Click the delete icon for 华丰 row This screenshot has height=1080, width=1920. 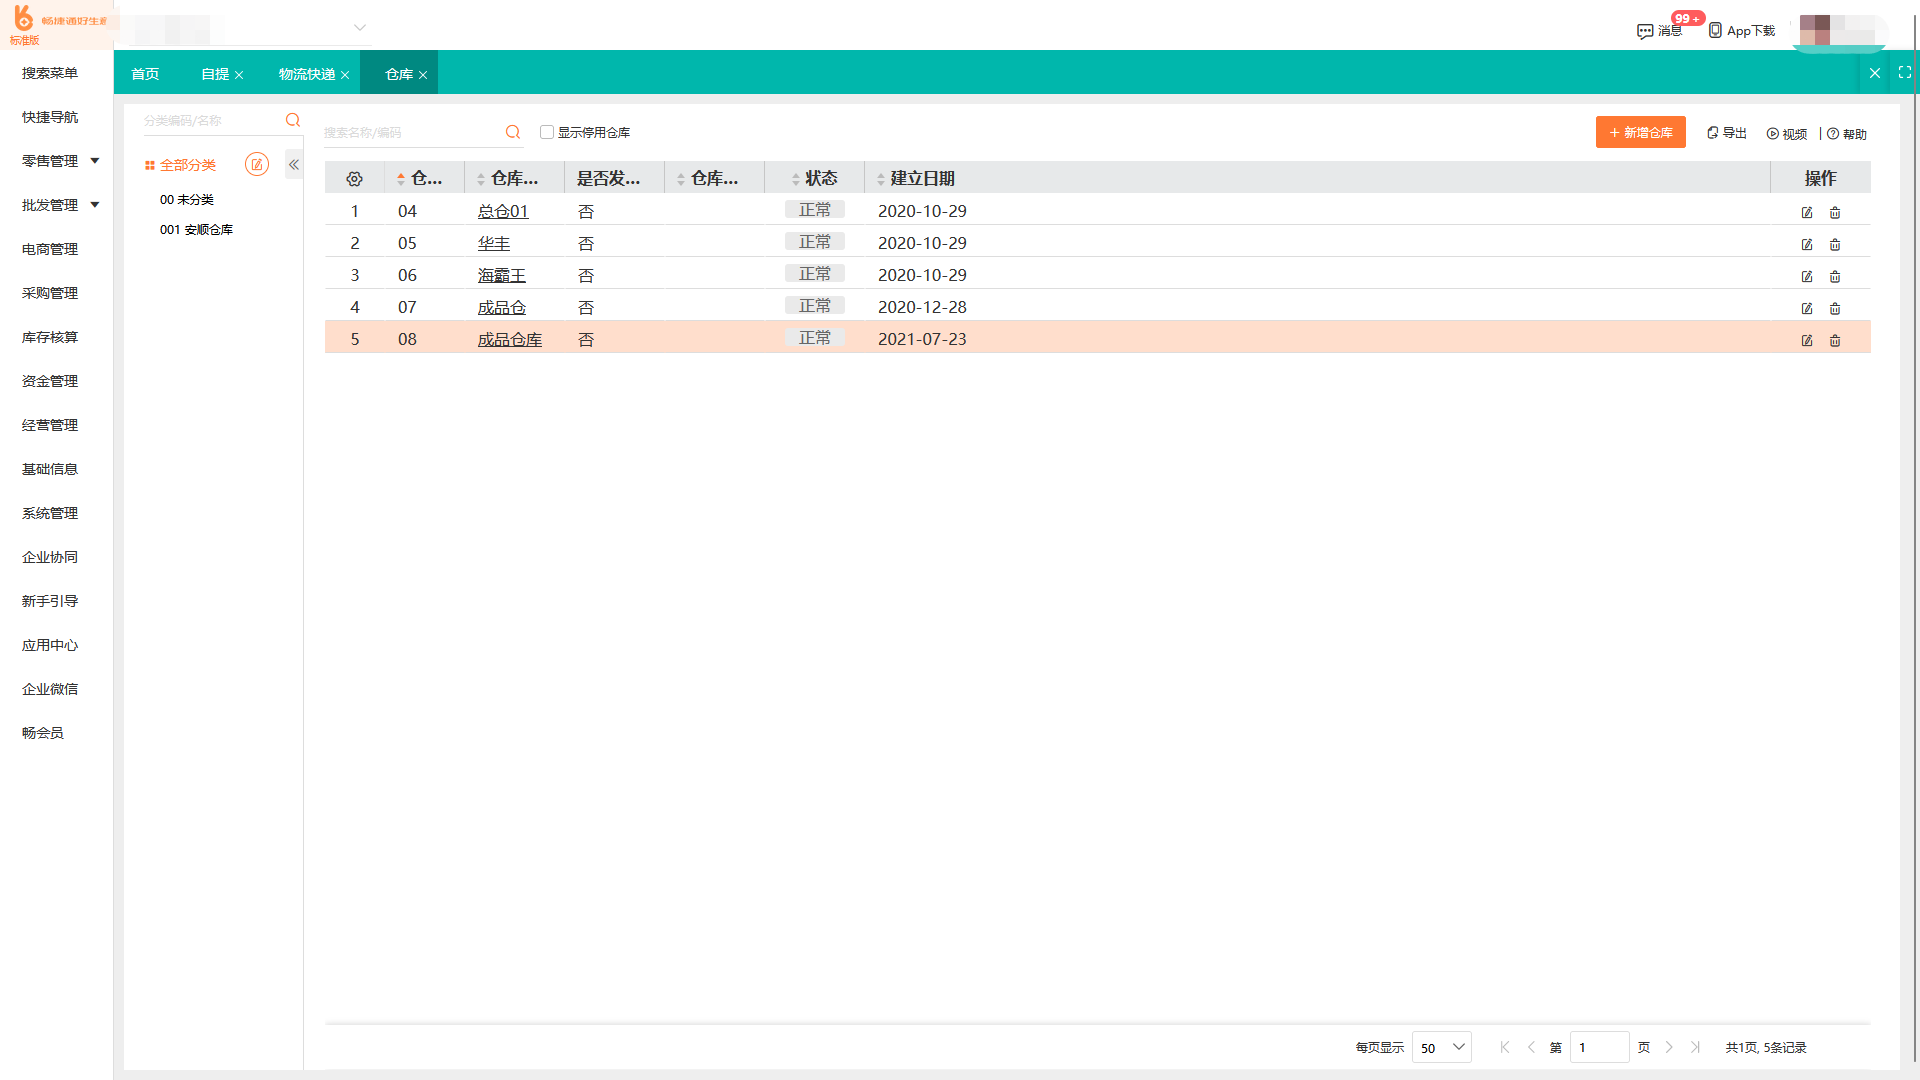pos(1836,243)
